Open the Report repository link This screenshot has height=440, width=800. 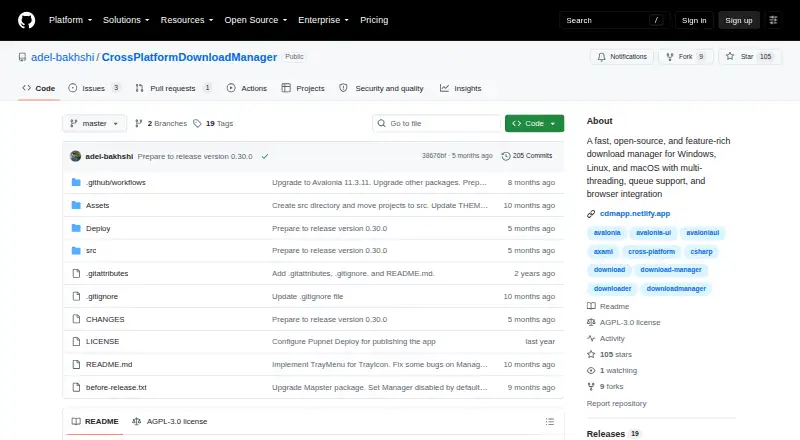616,404
